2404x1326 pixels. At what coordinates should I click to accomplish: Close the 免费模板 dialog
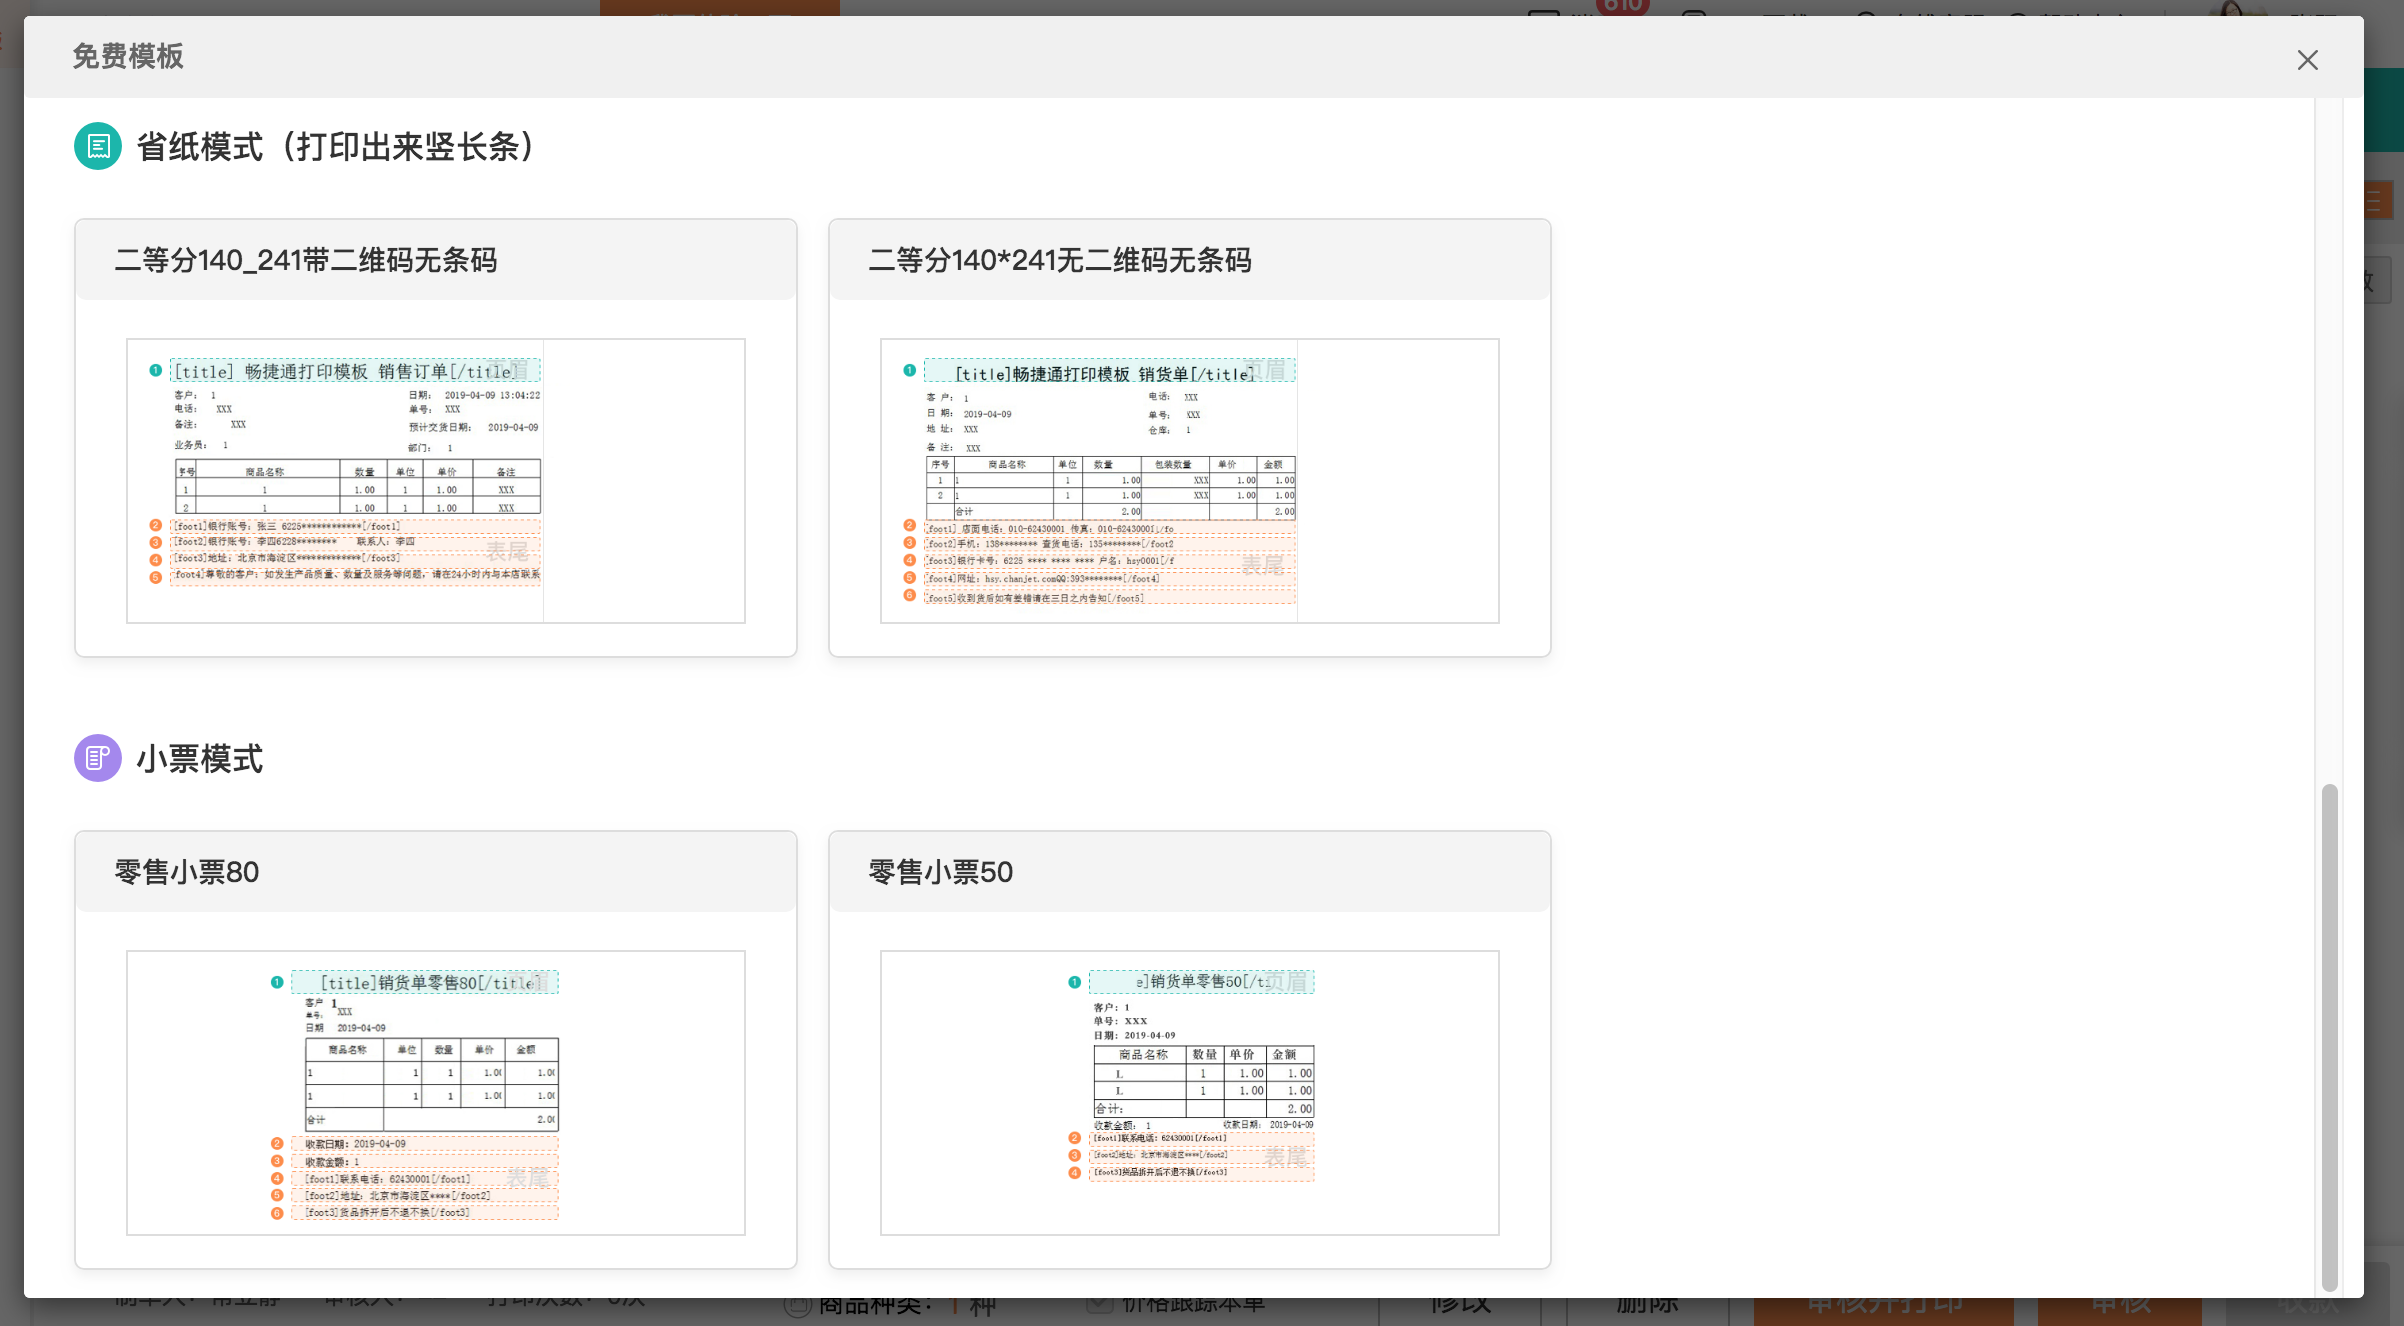pyautogui.click(x=2308, y=60)
